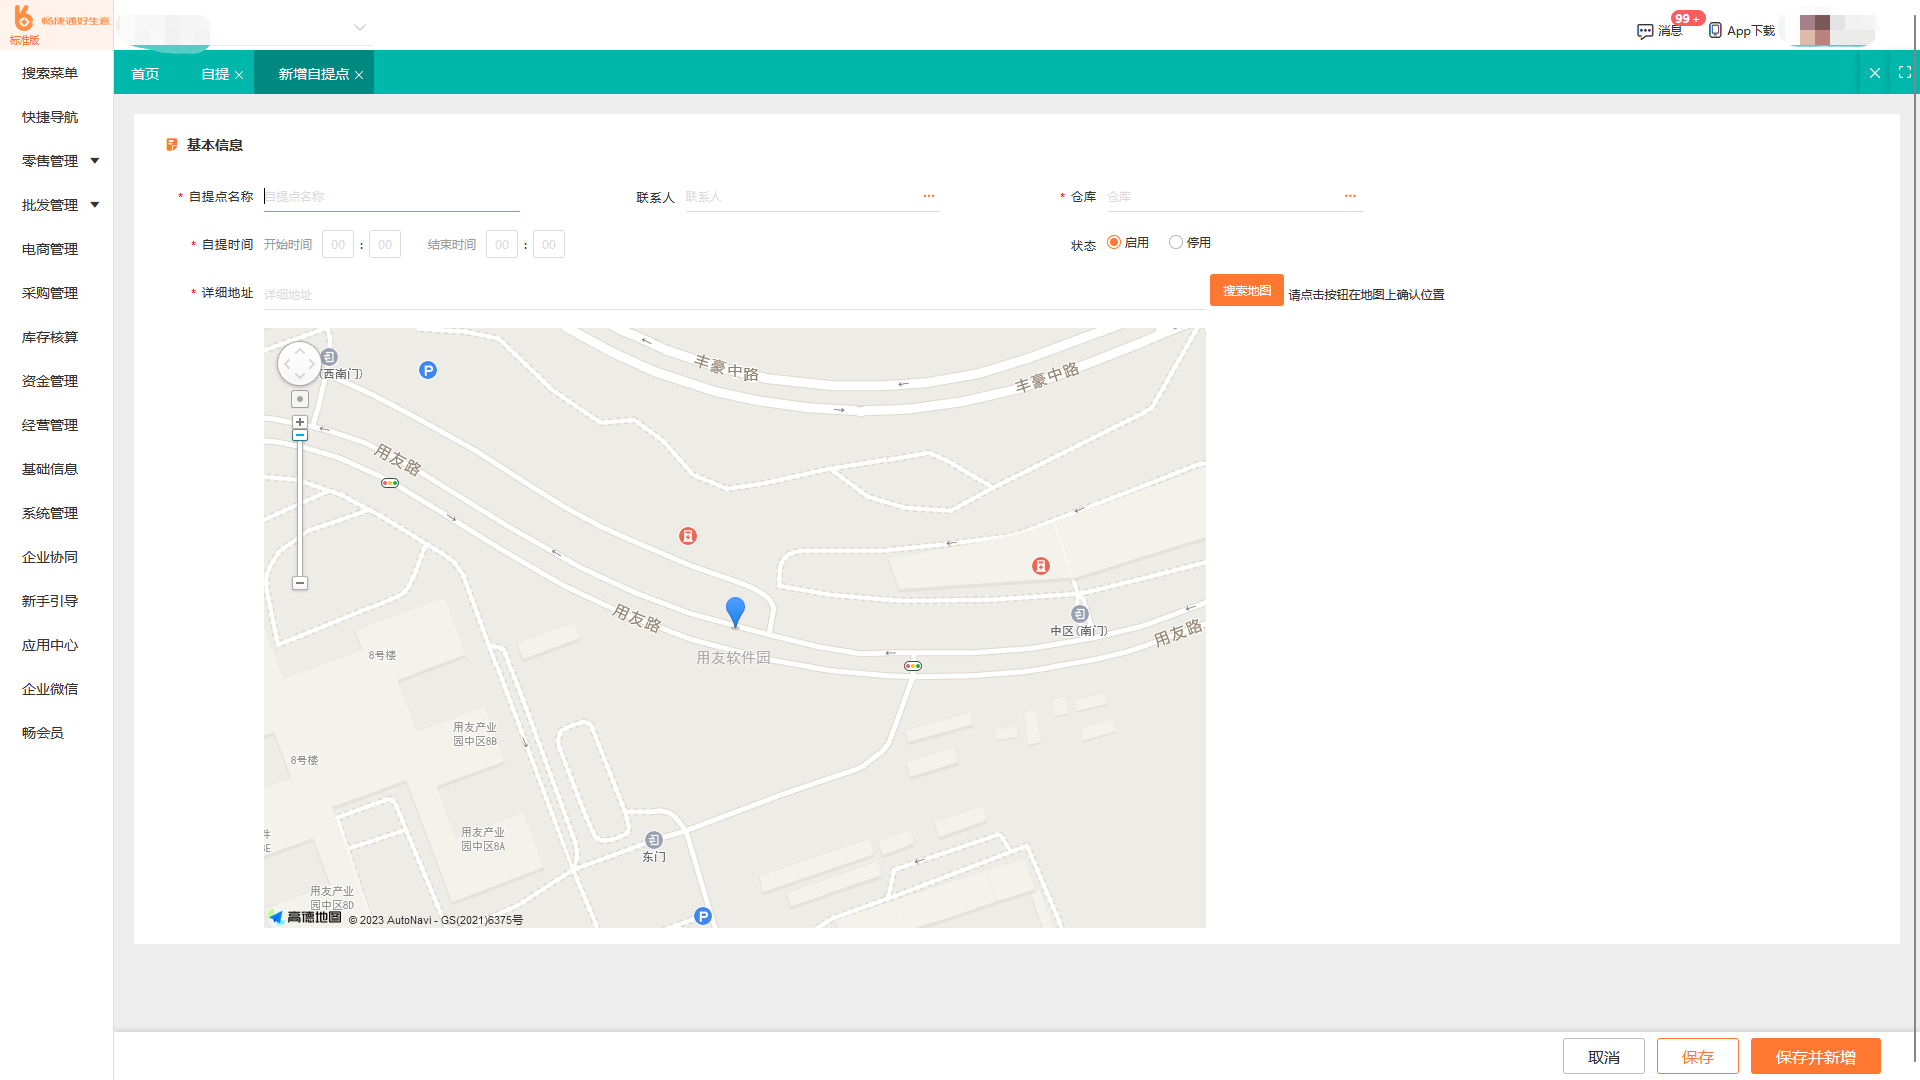The width and height of the screenshot is (1920, 1080).
Task: Click the 搜索地址 search icon button
Action: coord(1245,291)
